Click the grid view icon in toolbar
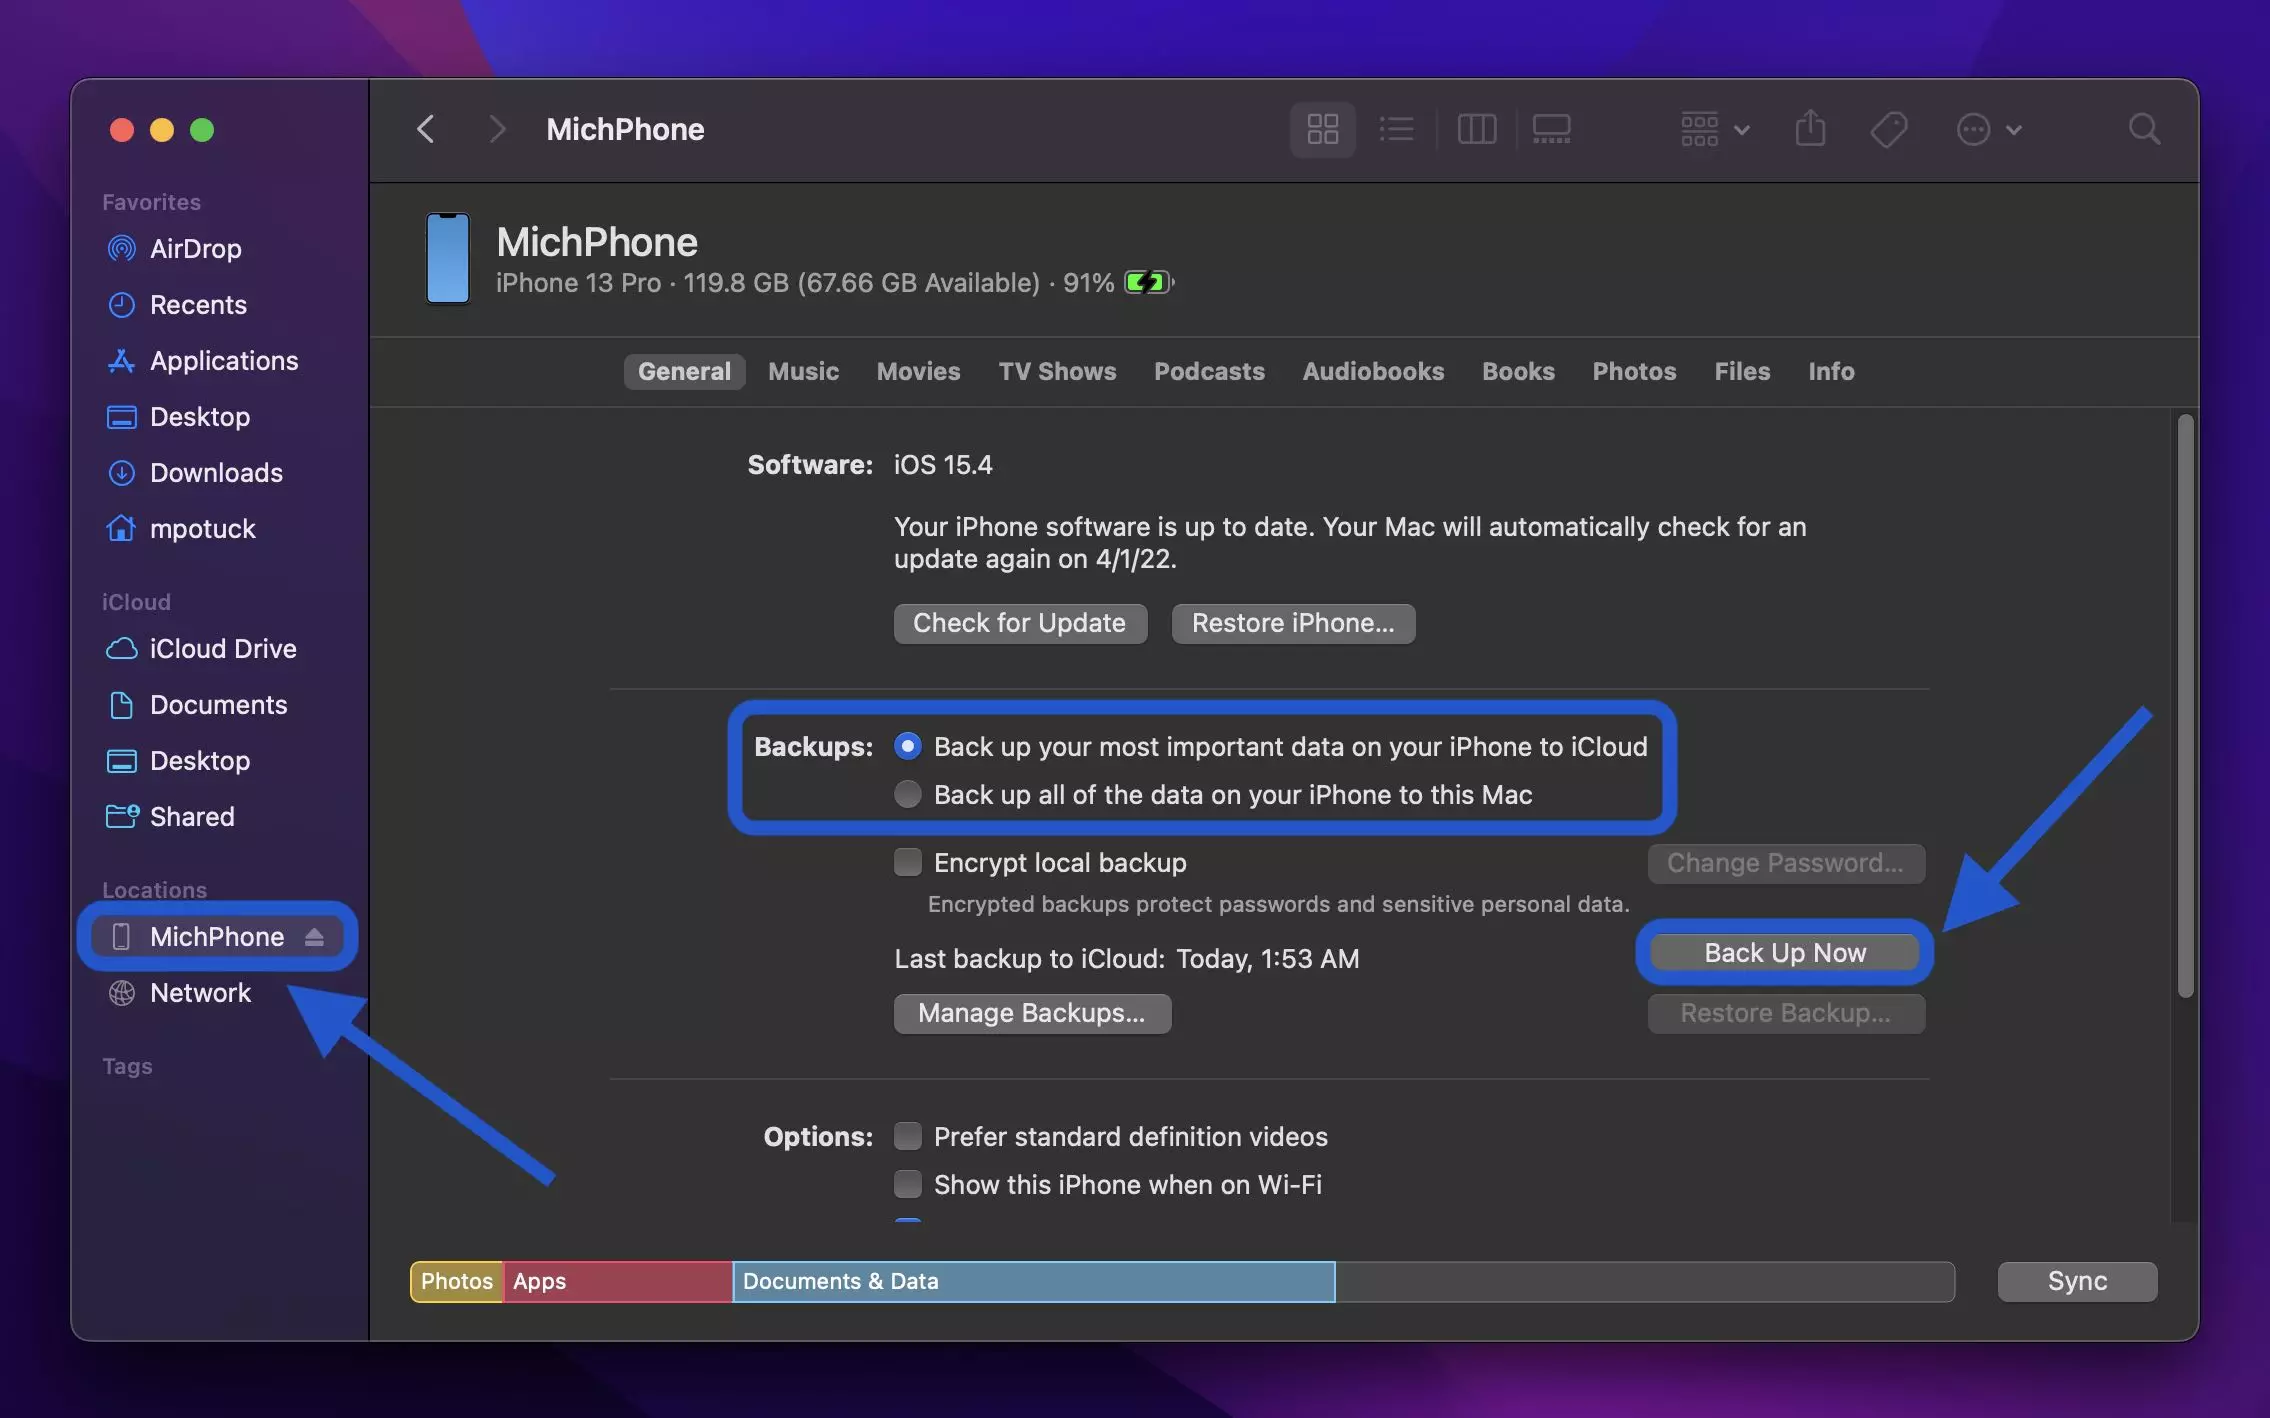The height and width of the screenshot is (1418, 2270). (1321, 129)
